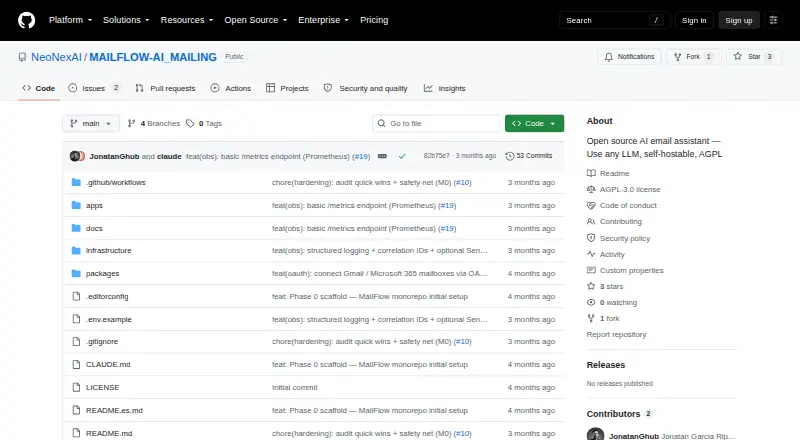View the 53 Commits history
Screen dimensions: 800x440
pyautogui.click(x=529, y=156)
